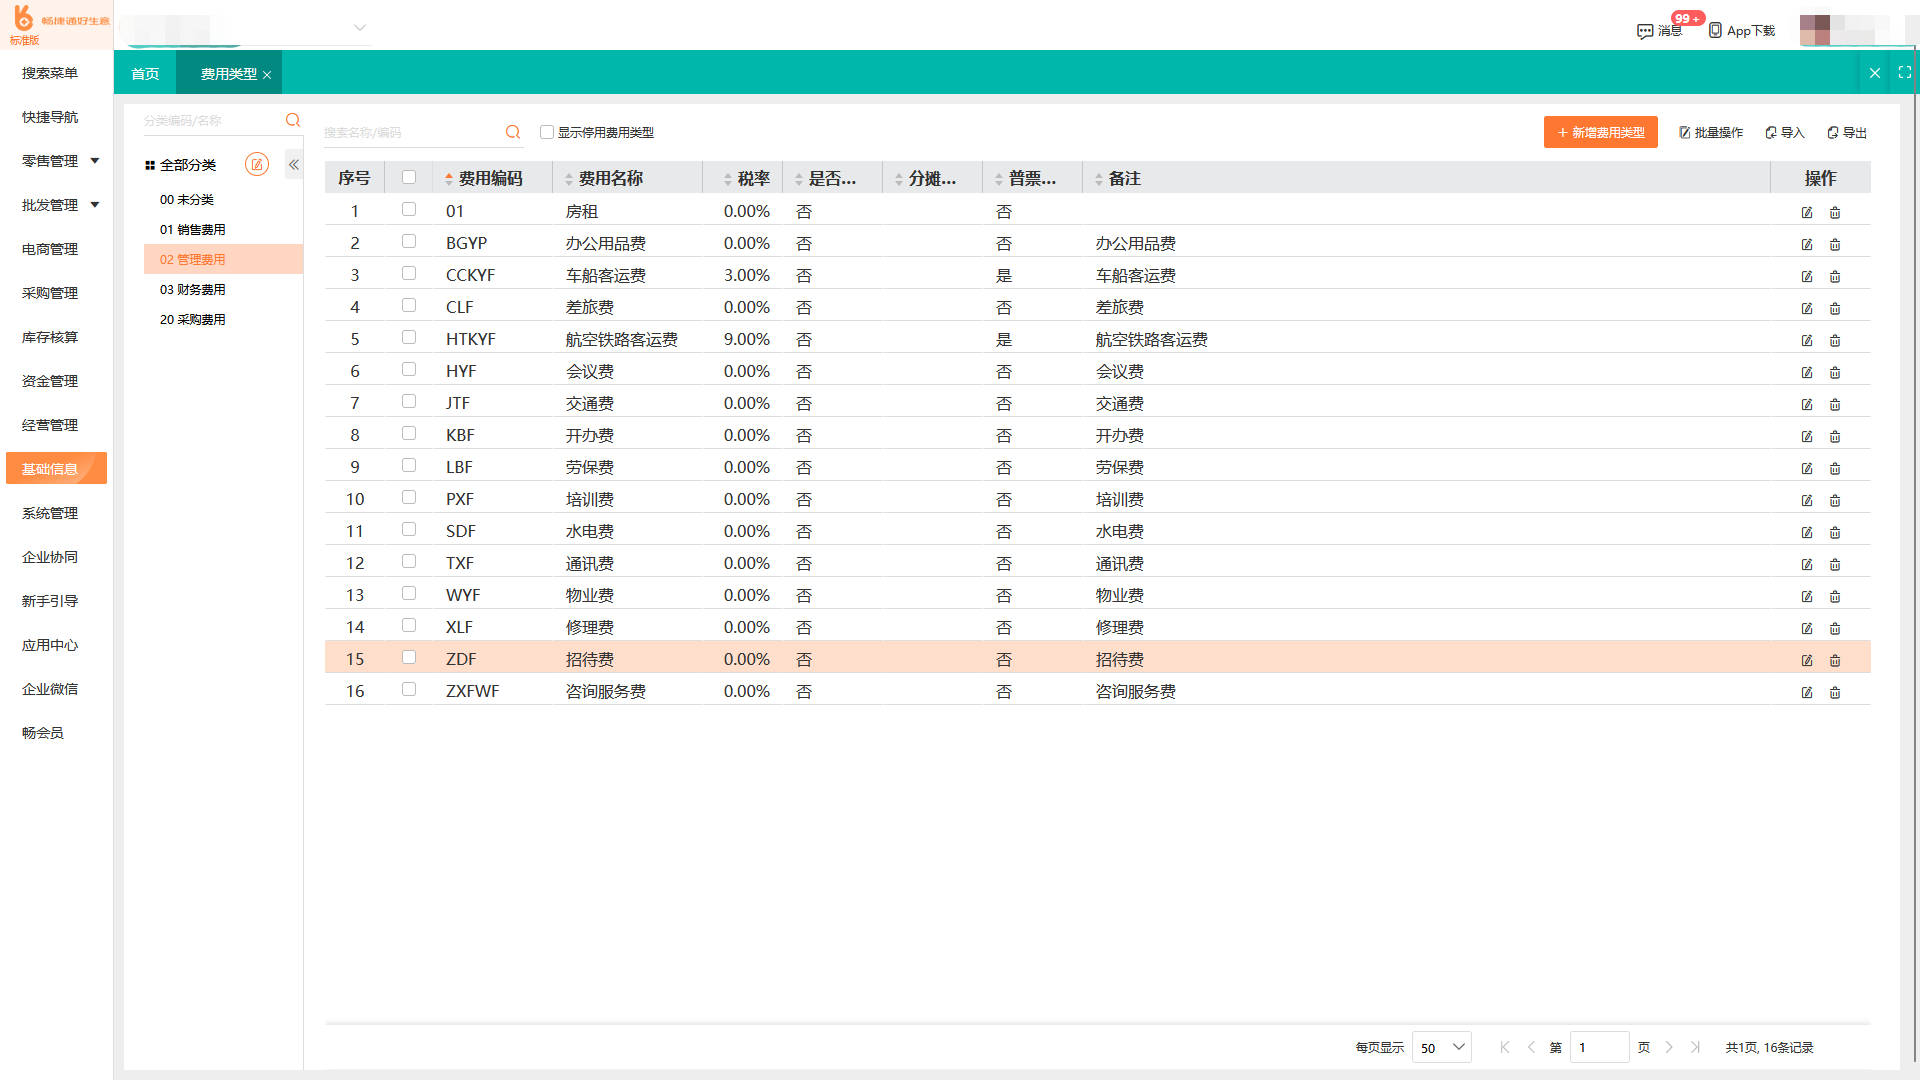Click the 首页 home tab
1920x1080 pixels.
coord(145,74)
